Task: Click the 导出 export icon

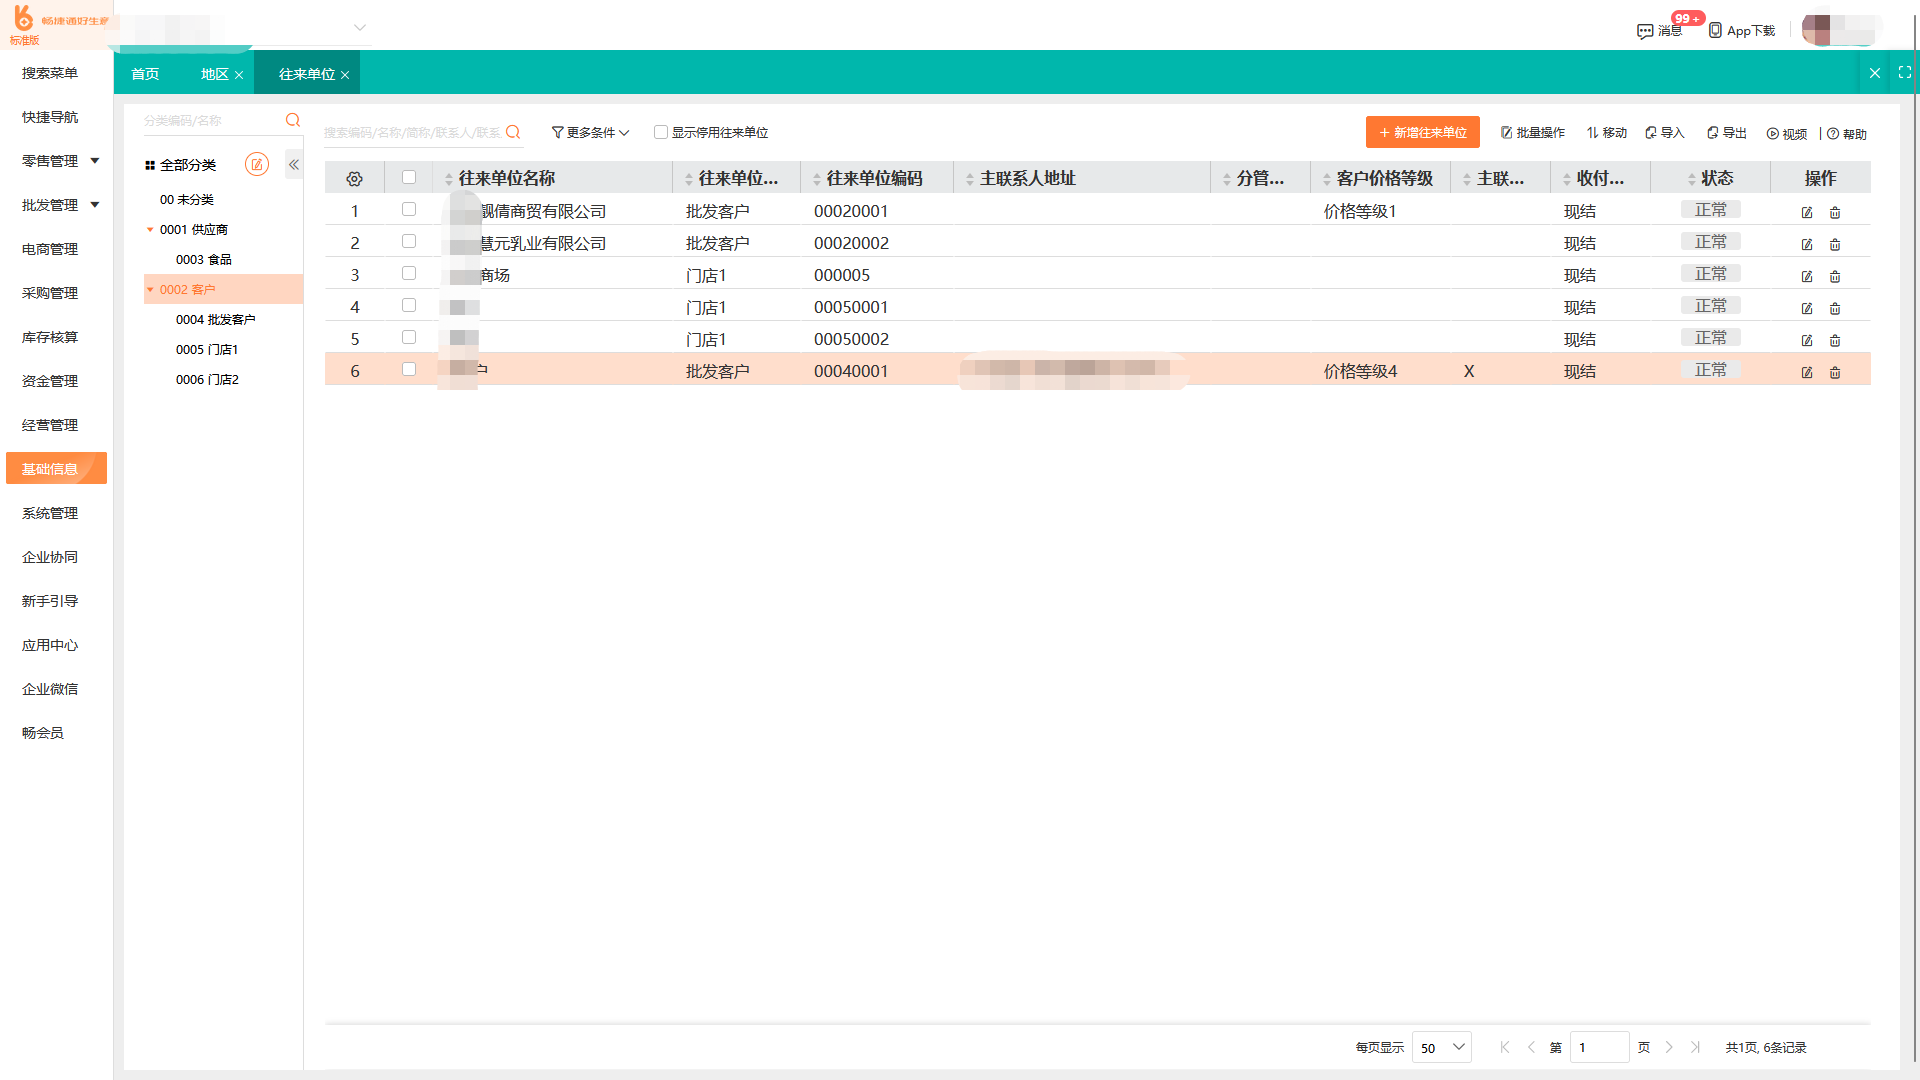Action: pos(1729,131)
